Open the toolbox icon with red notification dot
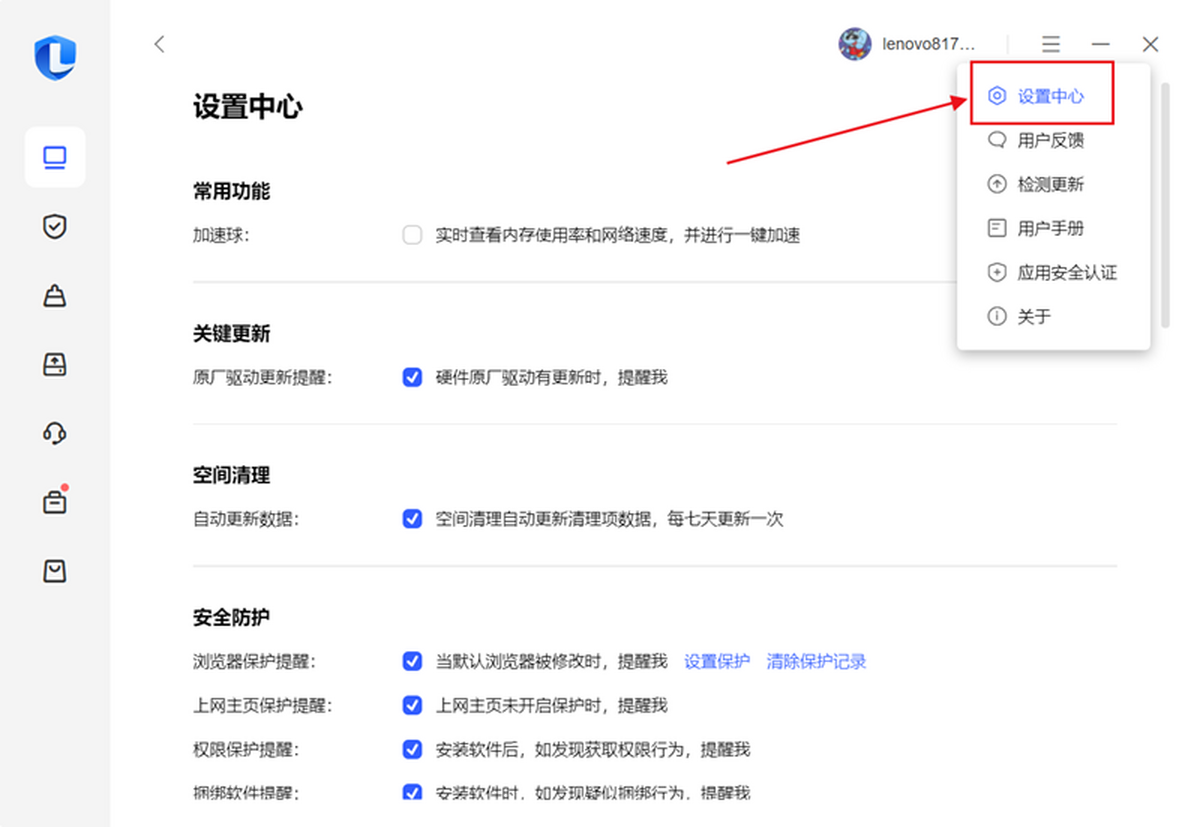 55,502
